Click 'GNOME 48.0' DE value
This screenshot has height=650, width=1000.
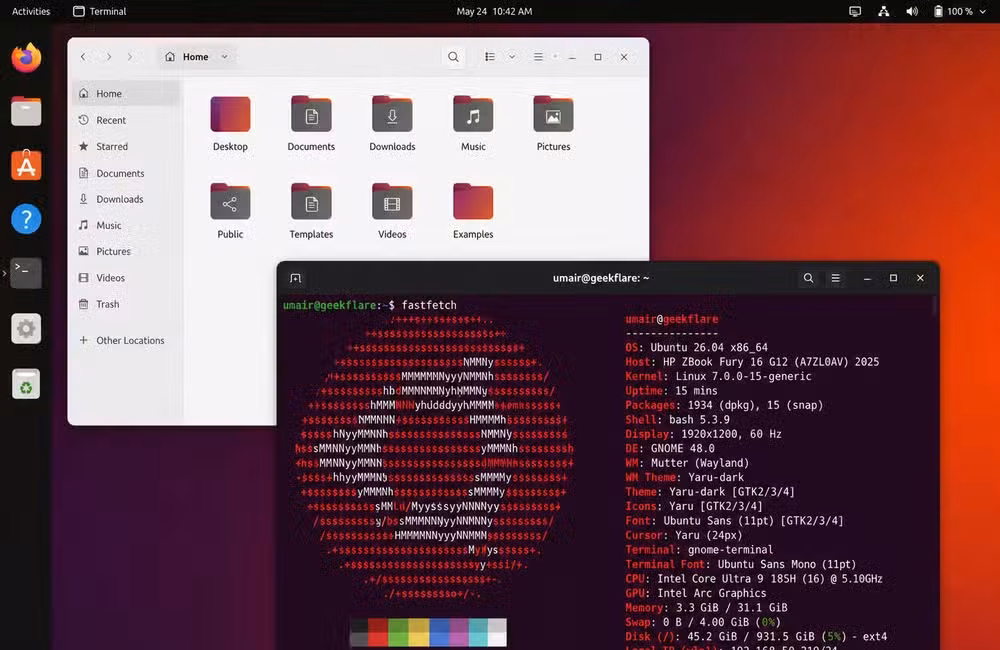(682, 449)
